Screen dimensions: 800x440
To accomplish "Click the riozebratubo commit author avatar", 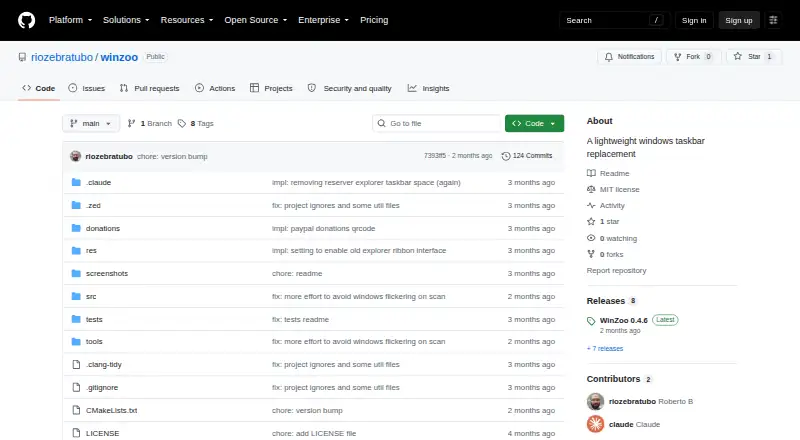I will (x=76, y=156).
